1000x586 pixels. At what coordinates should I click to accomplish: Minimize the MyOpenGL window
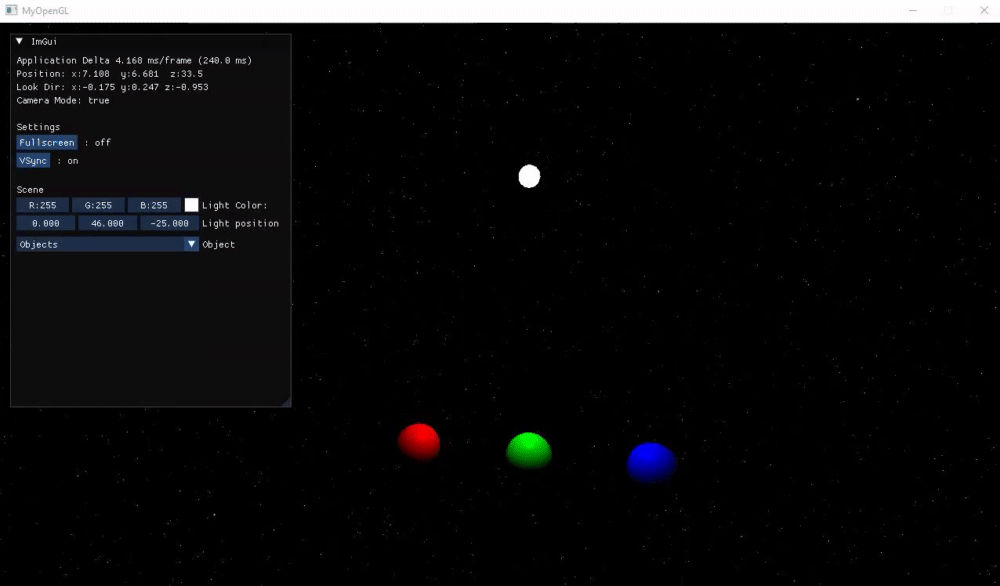click(x=913, y=10)
